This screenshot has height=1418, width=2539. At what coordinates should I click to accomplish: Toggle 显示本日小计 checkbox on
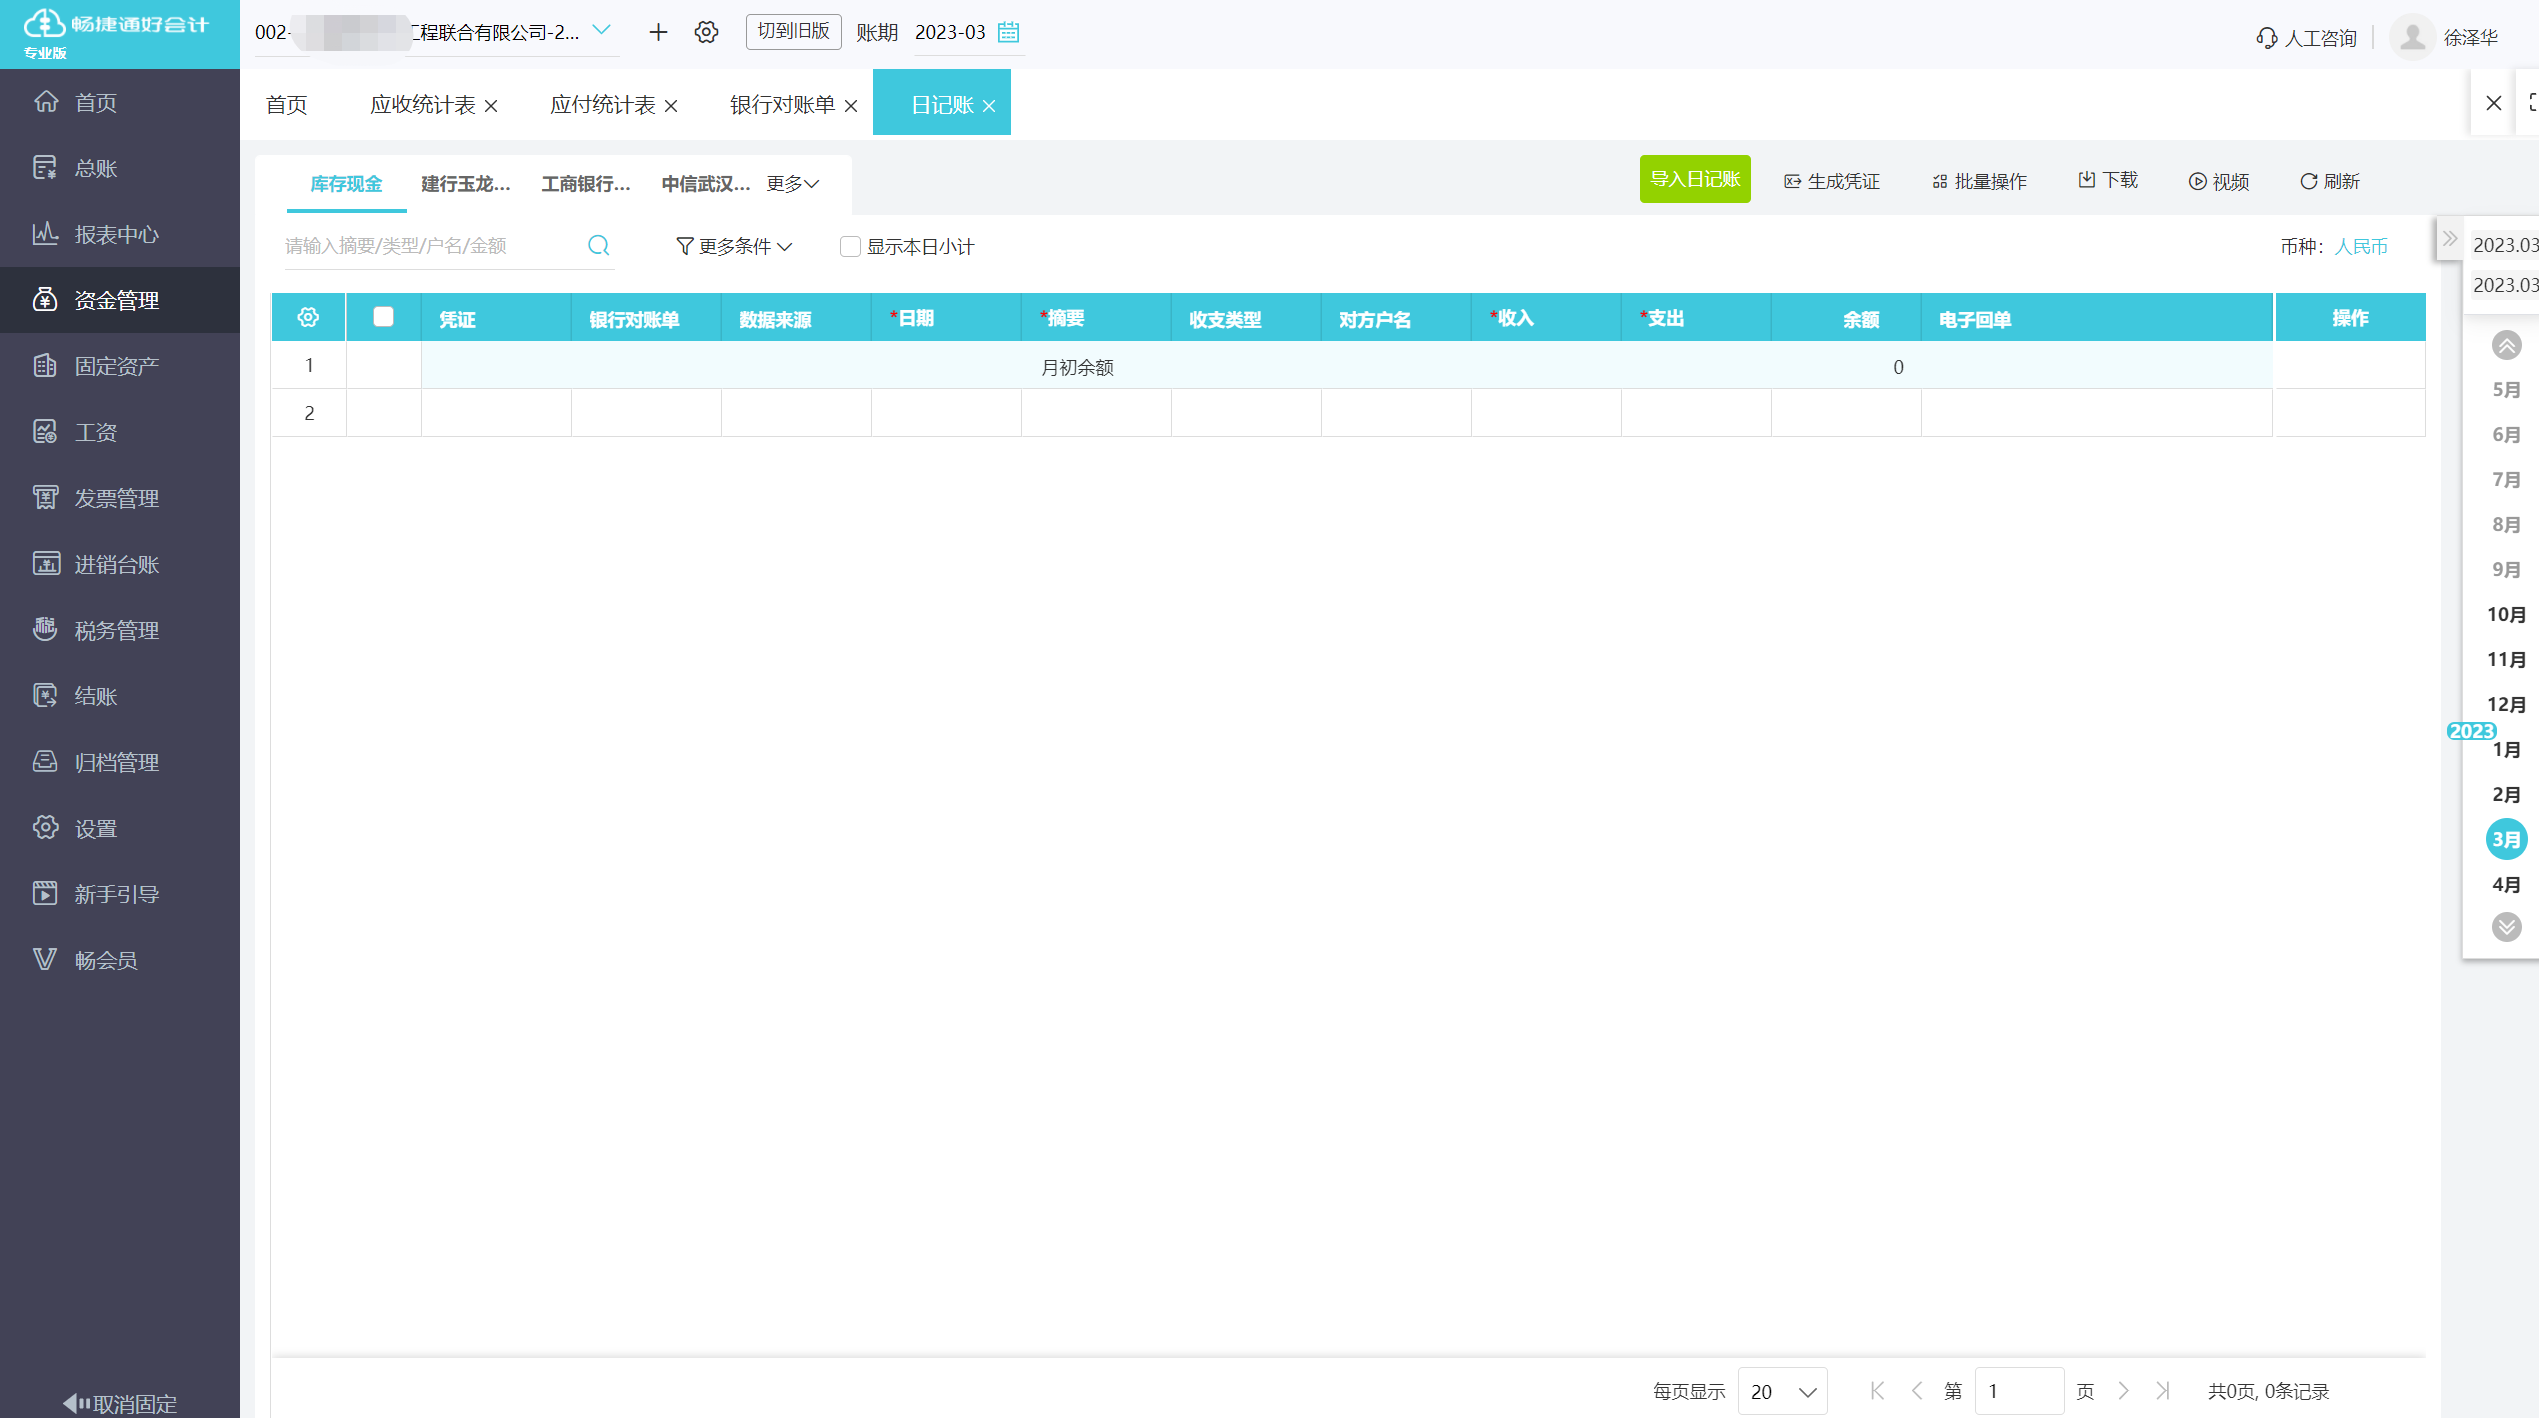[x=851, y=246]
